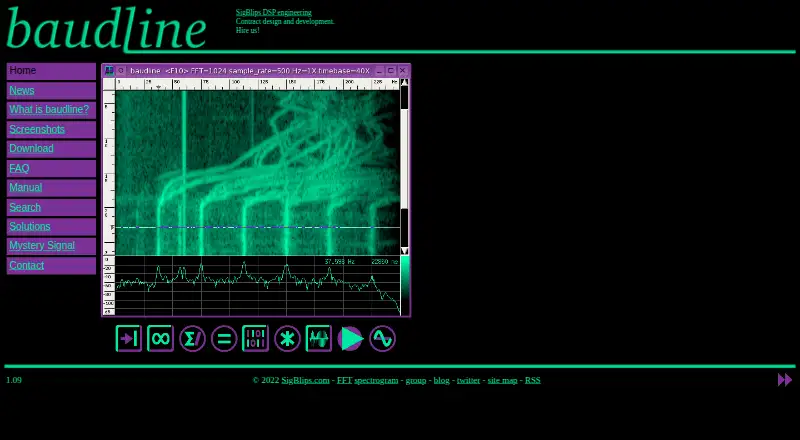Go to Screenshots page
Image resolution: width=800 pixels, height=440 pixels.
coord(37,129)
